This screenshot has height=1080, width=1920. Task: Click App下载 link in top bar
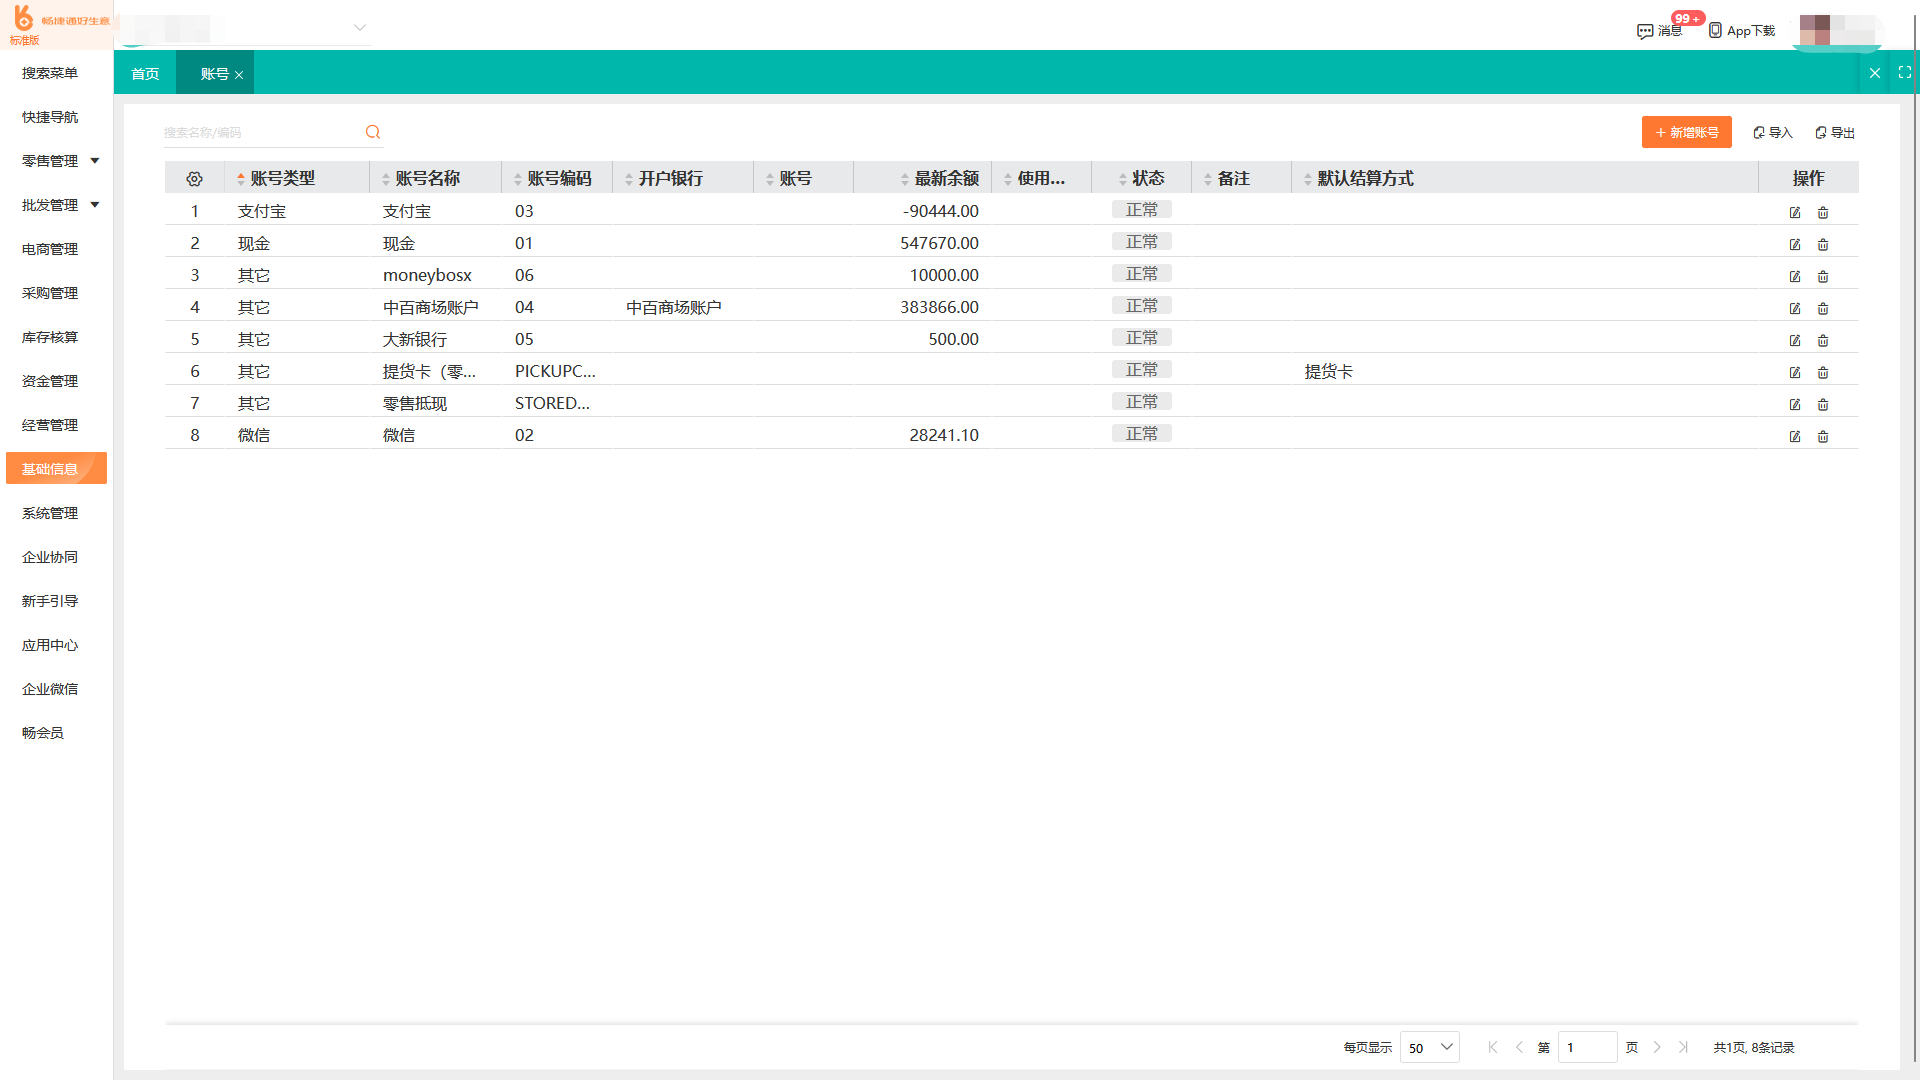(x=1745, y=29)
